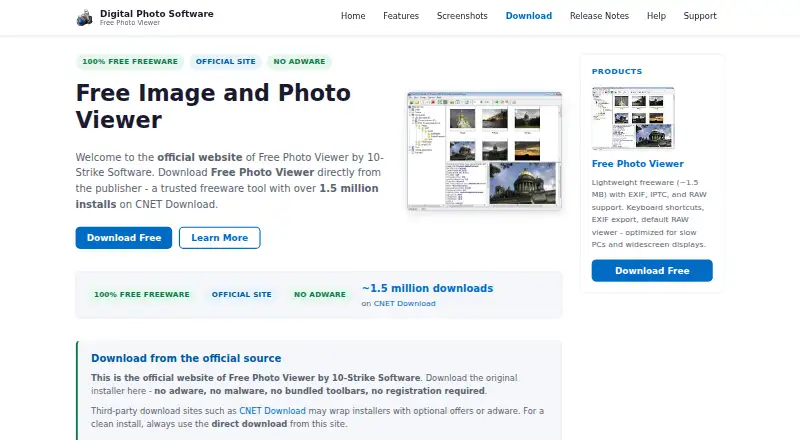Click the Learn More button
This screenshot has width=800, height=440.
tap(219, 238)
